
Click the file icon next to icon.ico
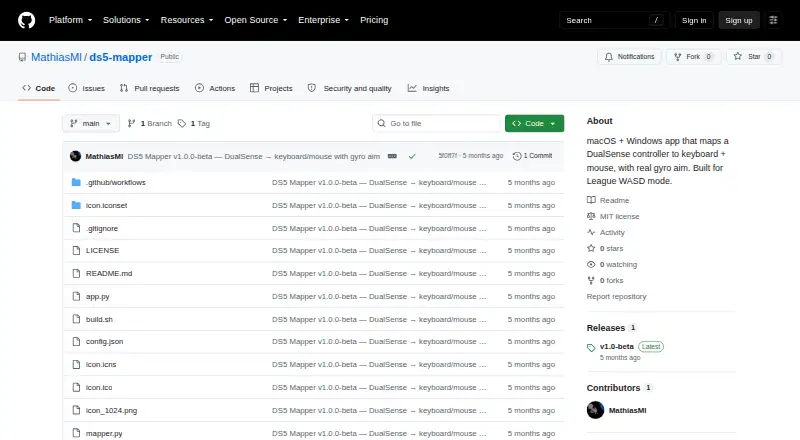(x=76, y=387)
